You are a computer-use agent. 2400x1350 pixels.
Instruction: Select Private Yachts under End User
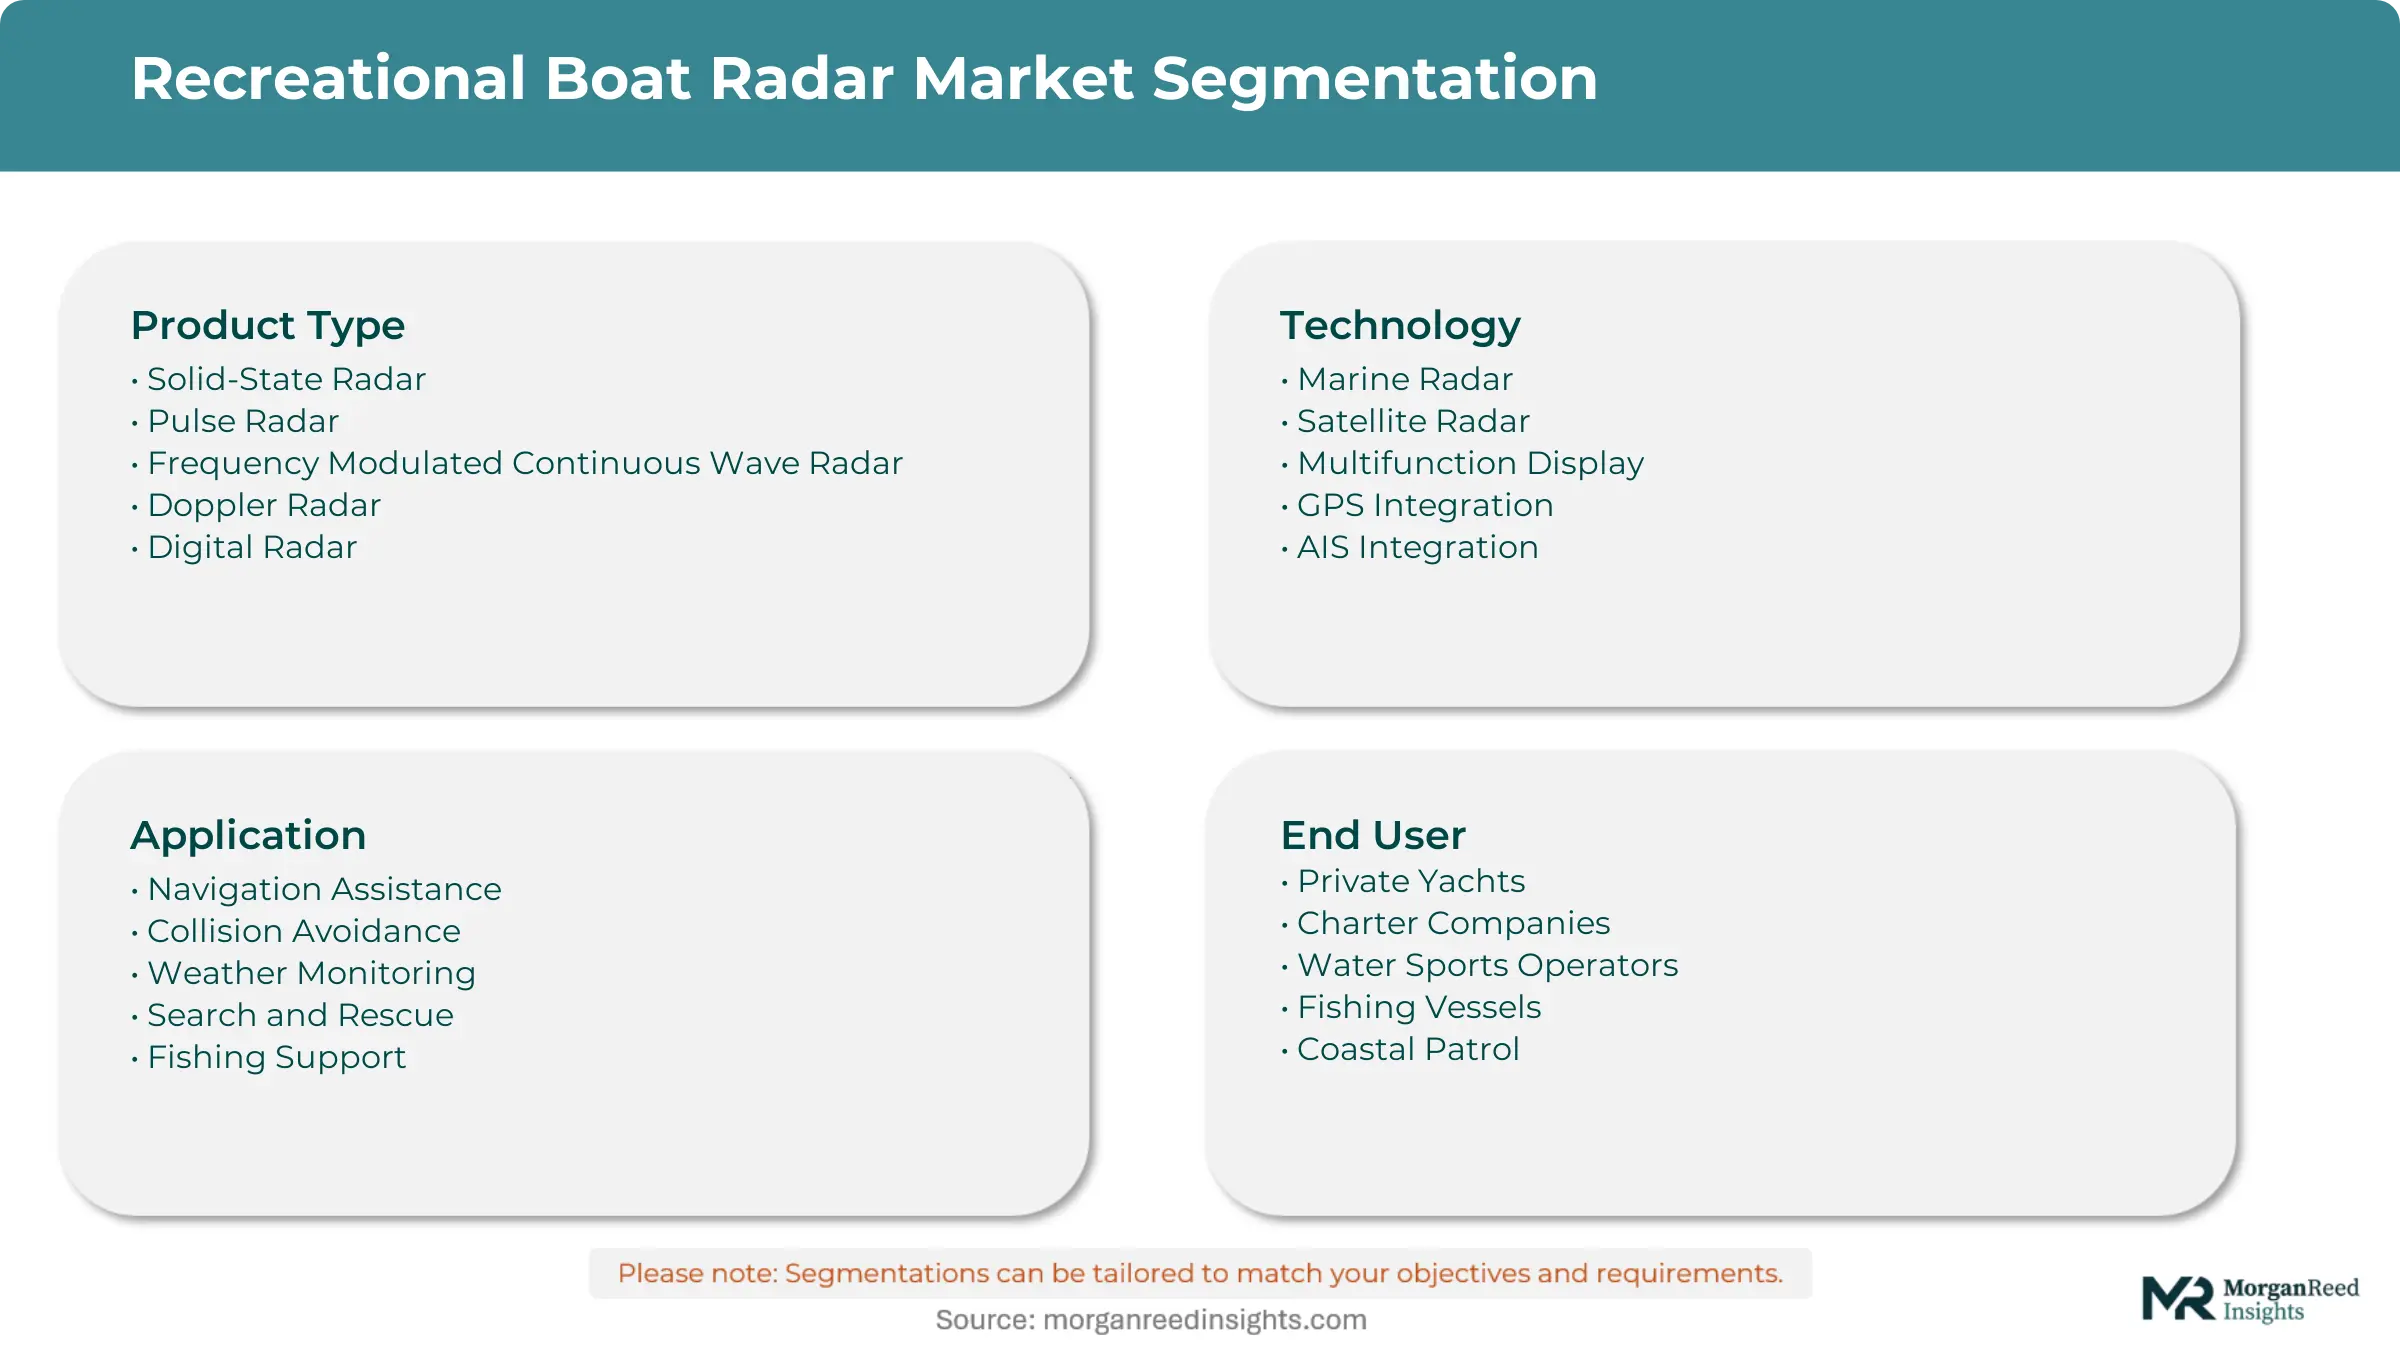(x=1411, y=881)
